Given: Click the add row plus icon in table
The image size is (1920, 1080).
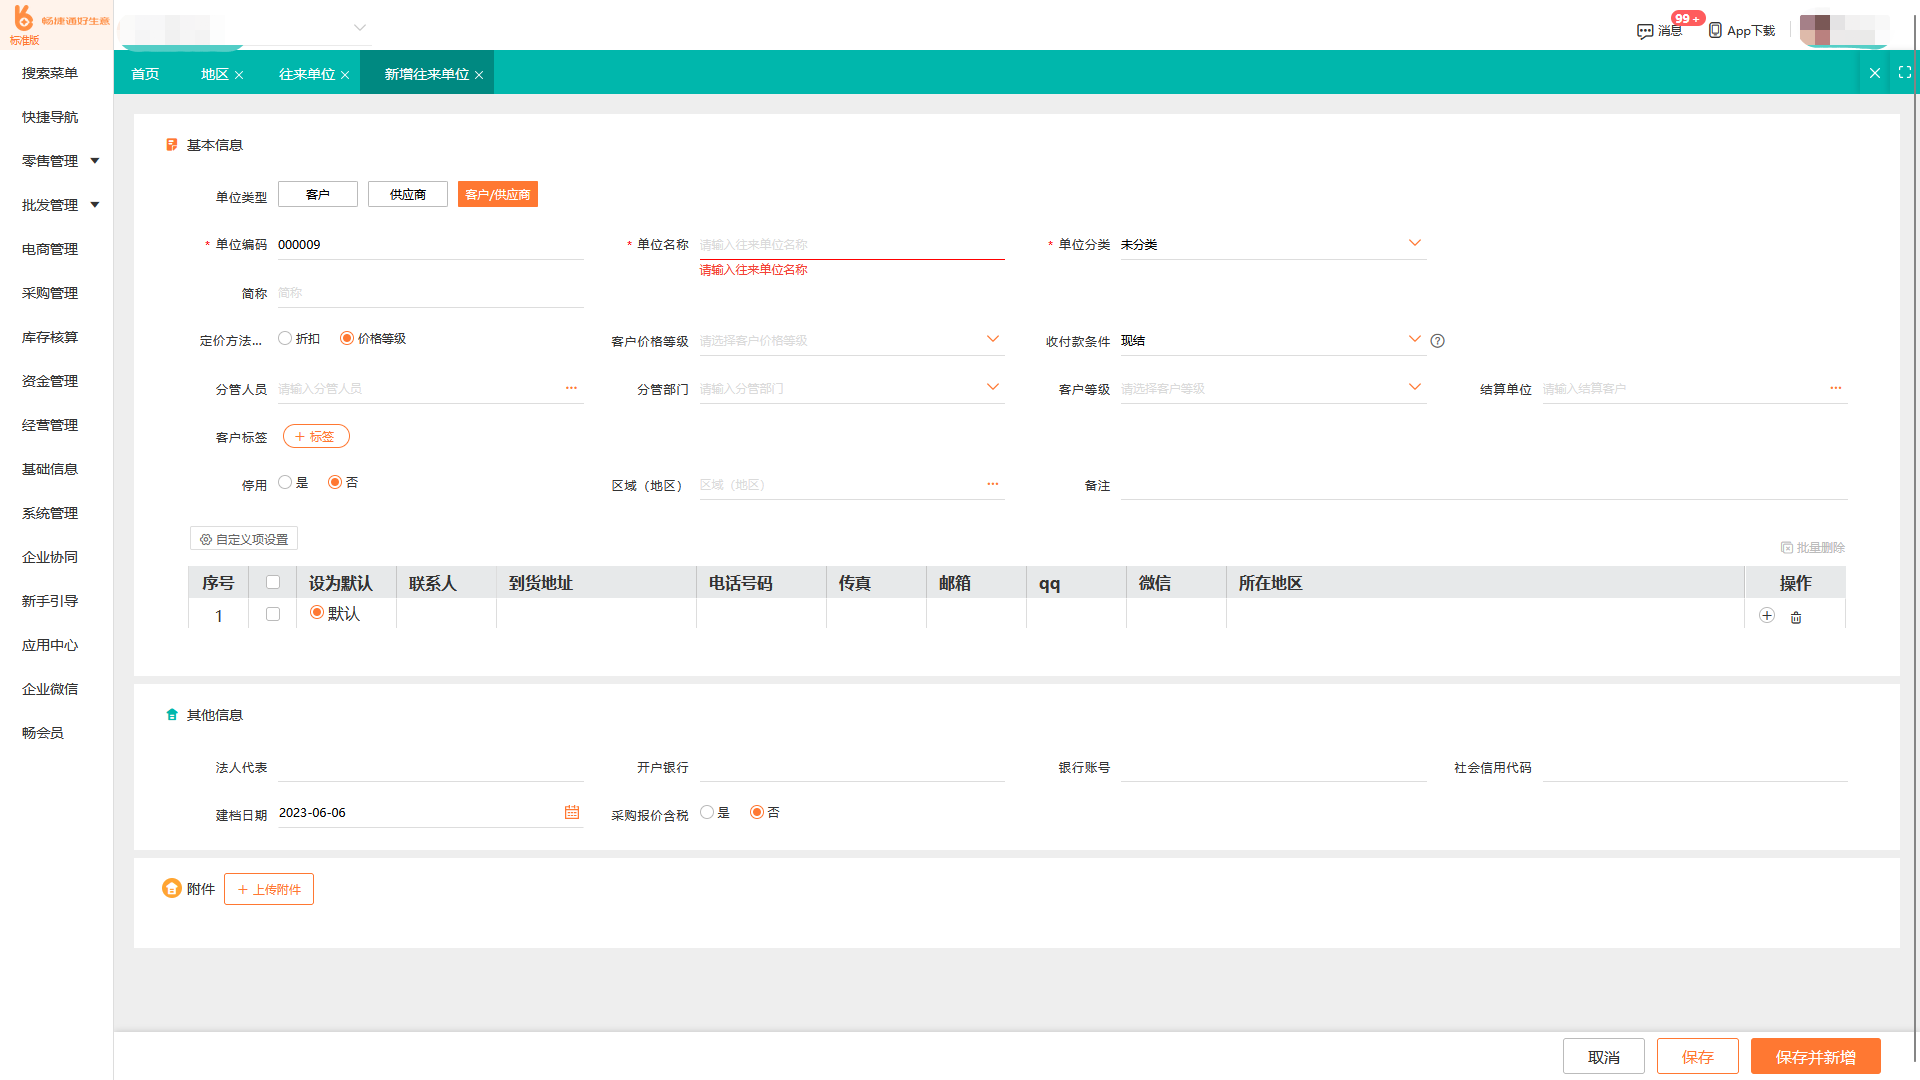Looking at the screenshot, I should [1767, 615].
